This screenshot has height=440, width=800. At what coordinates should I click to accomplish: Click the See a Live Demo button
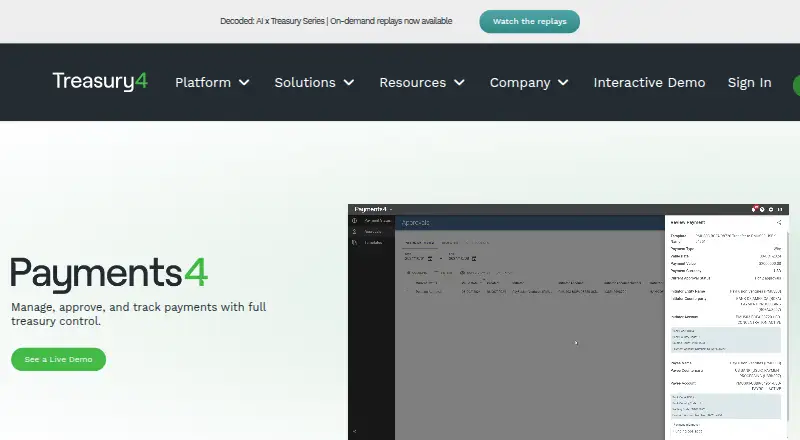[59, 359]
